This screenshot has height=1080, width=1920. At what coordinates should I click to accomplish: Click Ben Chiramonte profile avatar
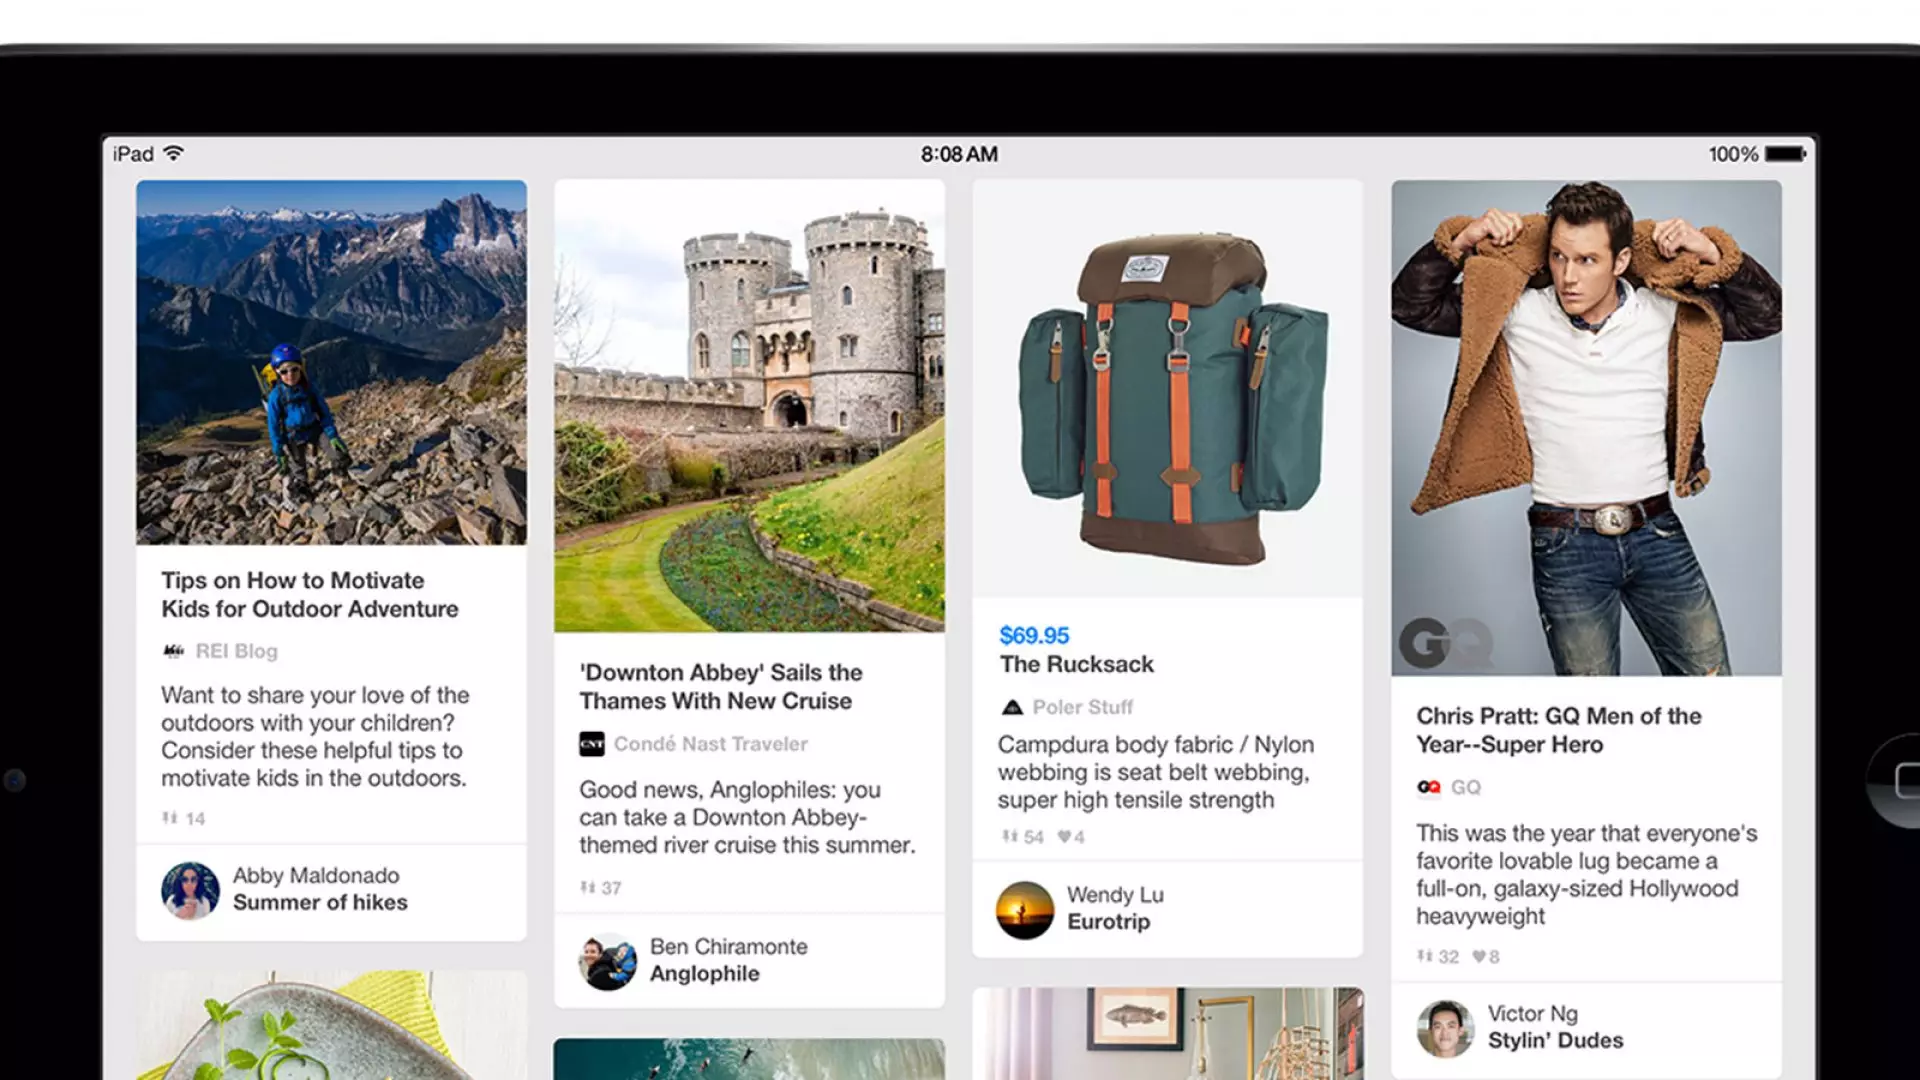pyautogui.click(x=608, y=960)
